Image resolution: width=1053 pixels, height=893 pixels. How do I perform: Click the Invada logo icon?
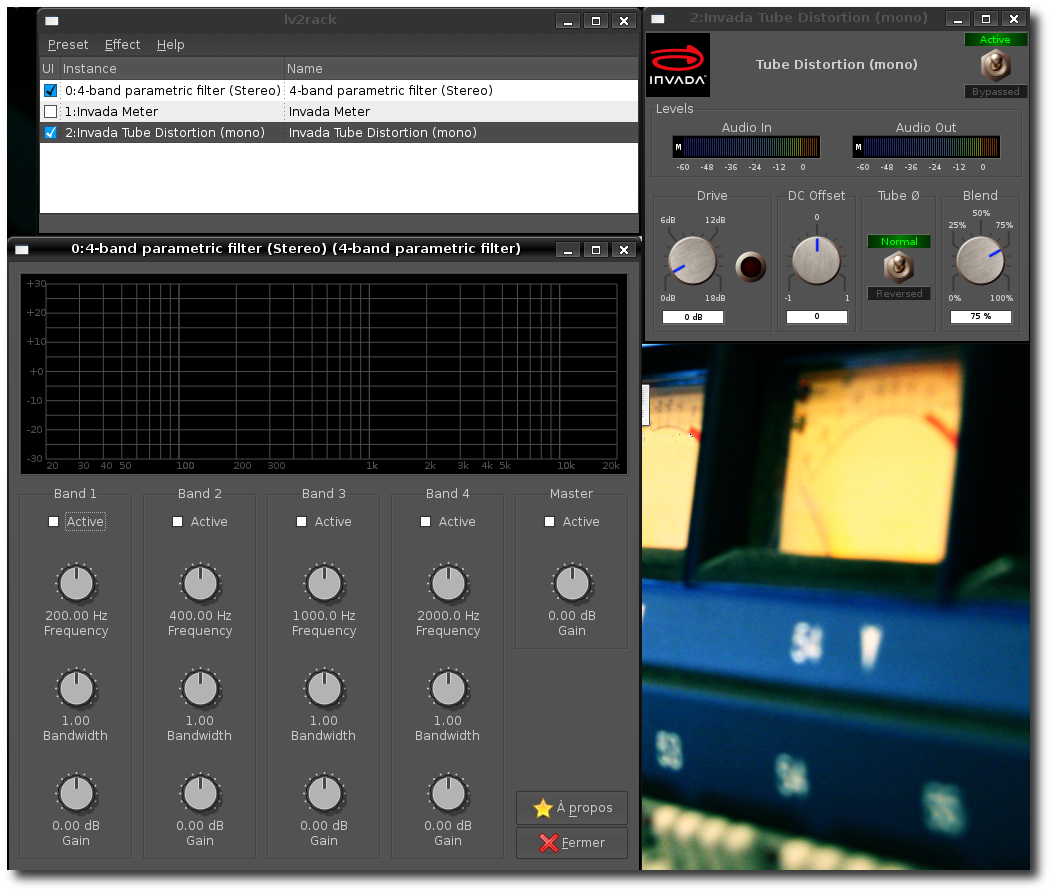tap(678, 65)
